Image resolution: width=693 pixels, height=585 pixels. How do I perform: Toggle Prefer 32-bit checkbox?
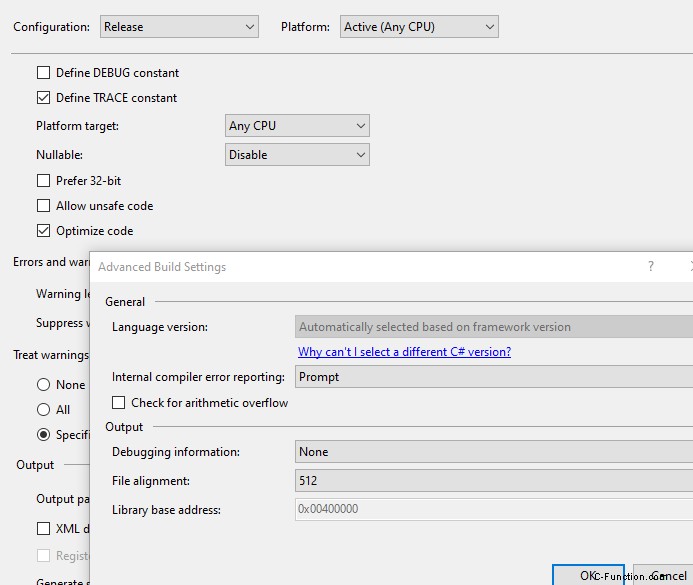(43, 181)
